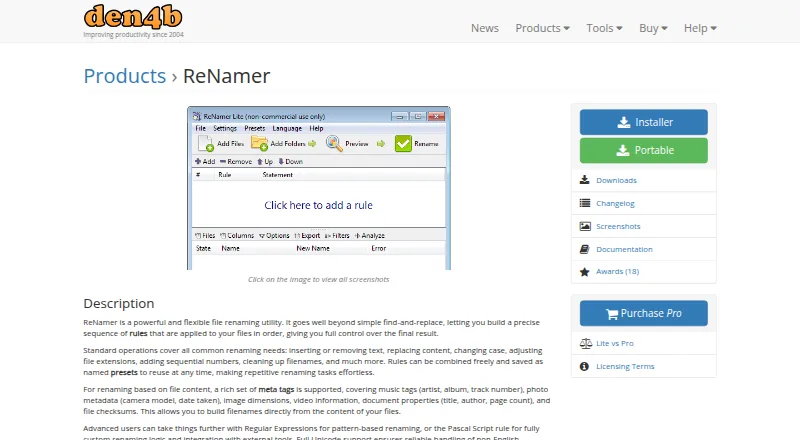Expand the Products dropdown menu
800x440 pixels.
[542, 28]
